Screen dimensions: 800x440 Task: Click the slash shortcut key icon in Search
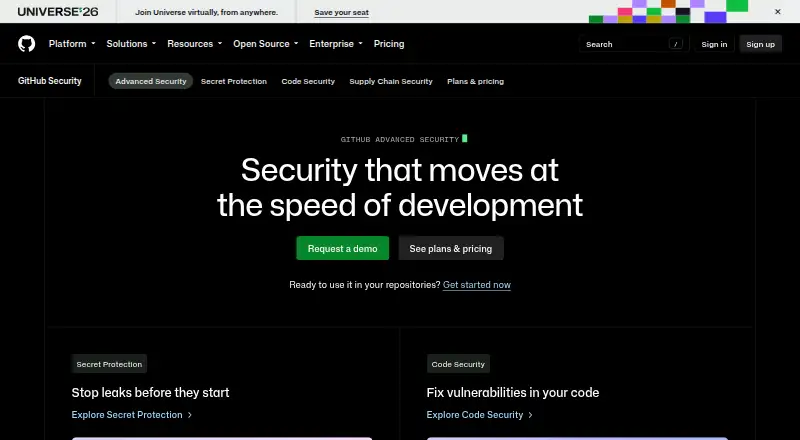(x=676, y=44)
